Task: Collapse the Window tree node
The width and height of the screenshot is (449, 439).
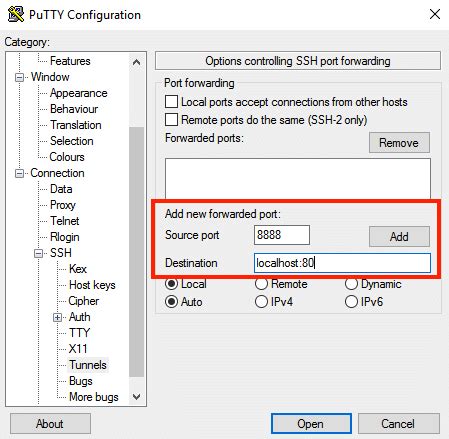Action: coord(19,77)
